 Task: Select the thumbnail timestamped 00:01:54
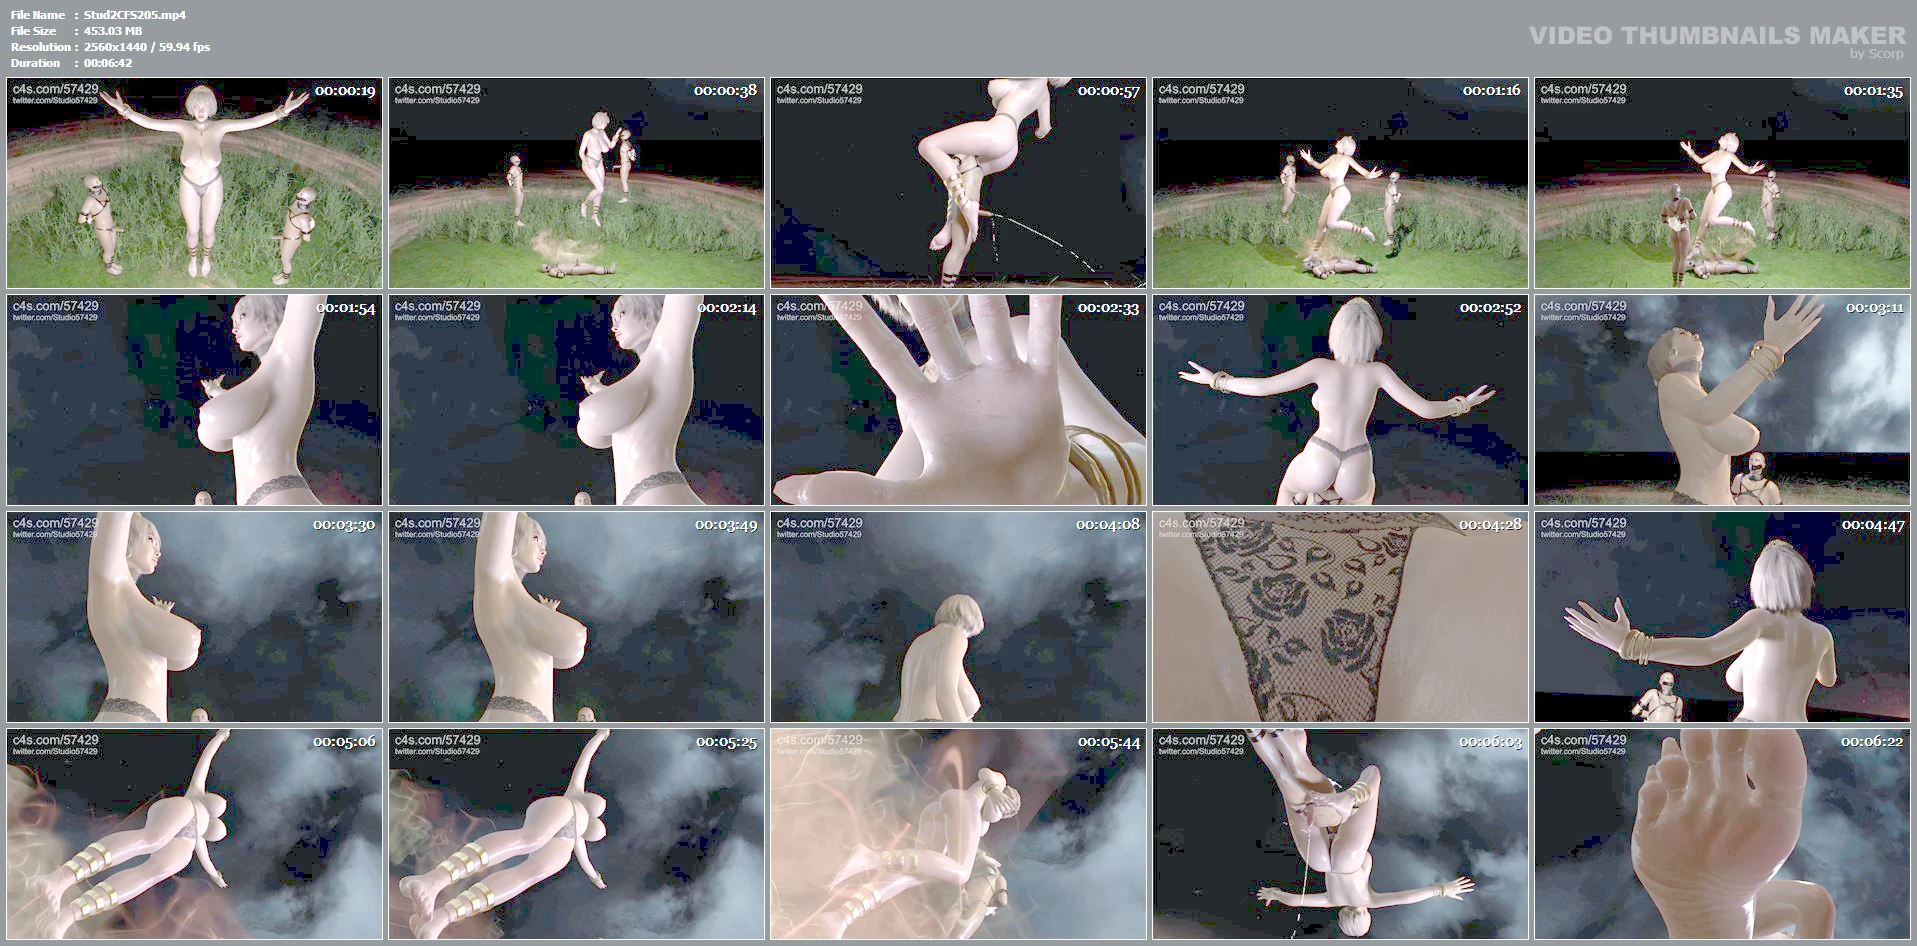194,400
